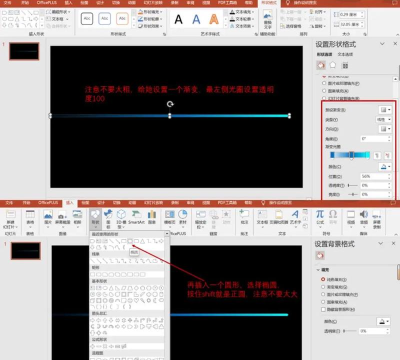This screenshot has height=360, width=400.
Task: Open fill color dropdown in Format Background pane
Action: [x=383, y=322]
